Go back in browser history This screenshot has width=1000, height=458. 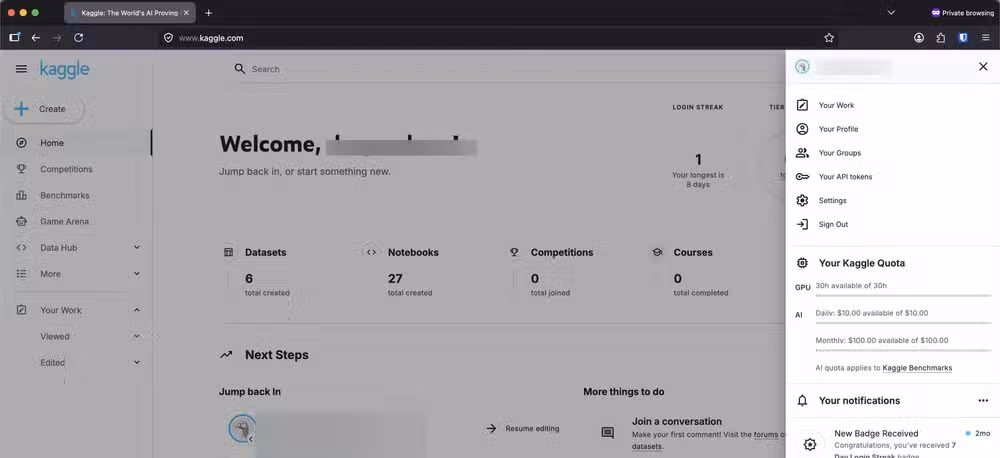click(36, 38)
